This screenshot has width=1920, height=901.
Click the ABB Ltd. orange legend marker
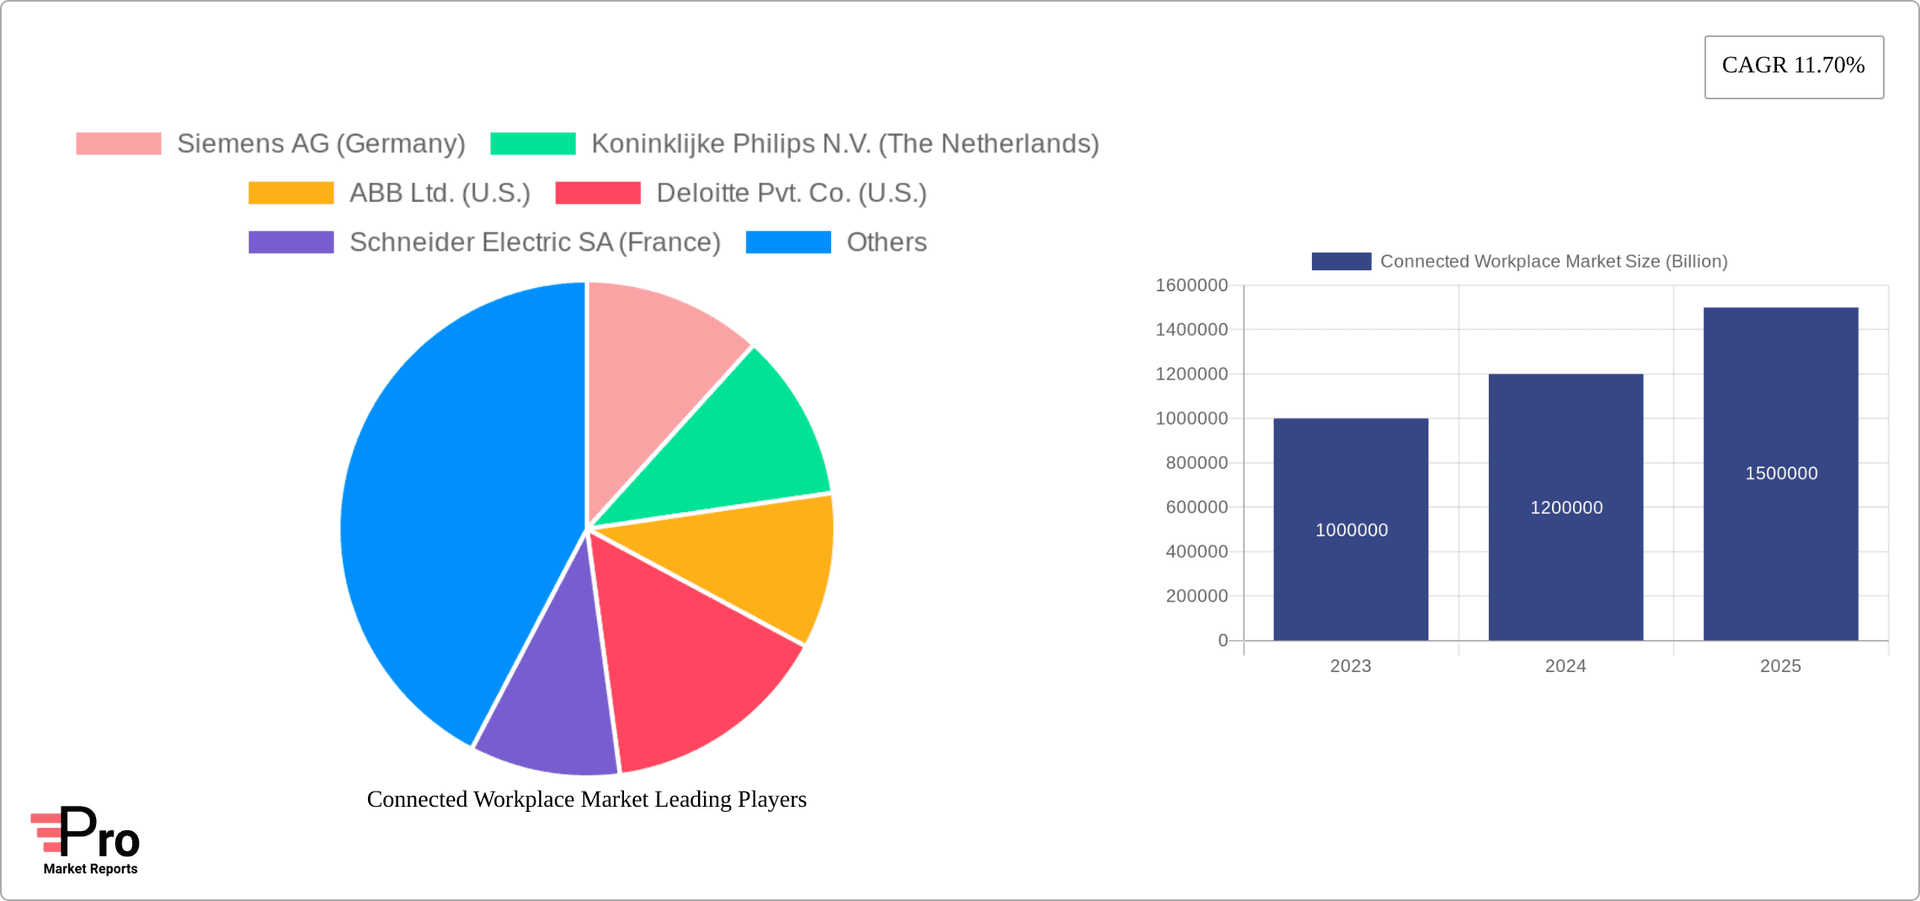pyautogui.click(x=290, y=192)
